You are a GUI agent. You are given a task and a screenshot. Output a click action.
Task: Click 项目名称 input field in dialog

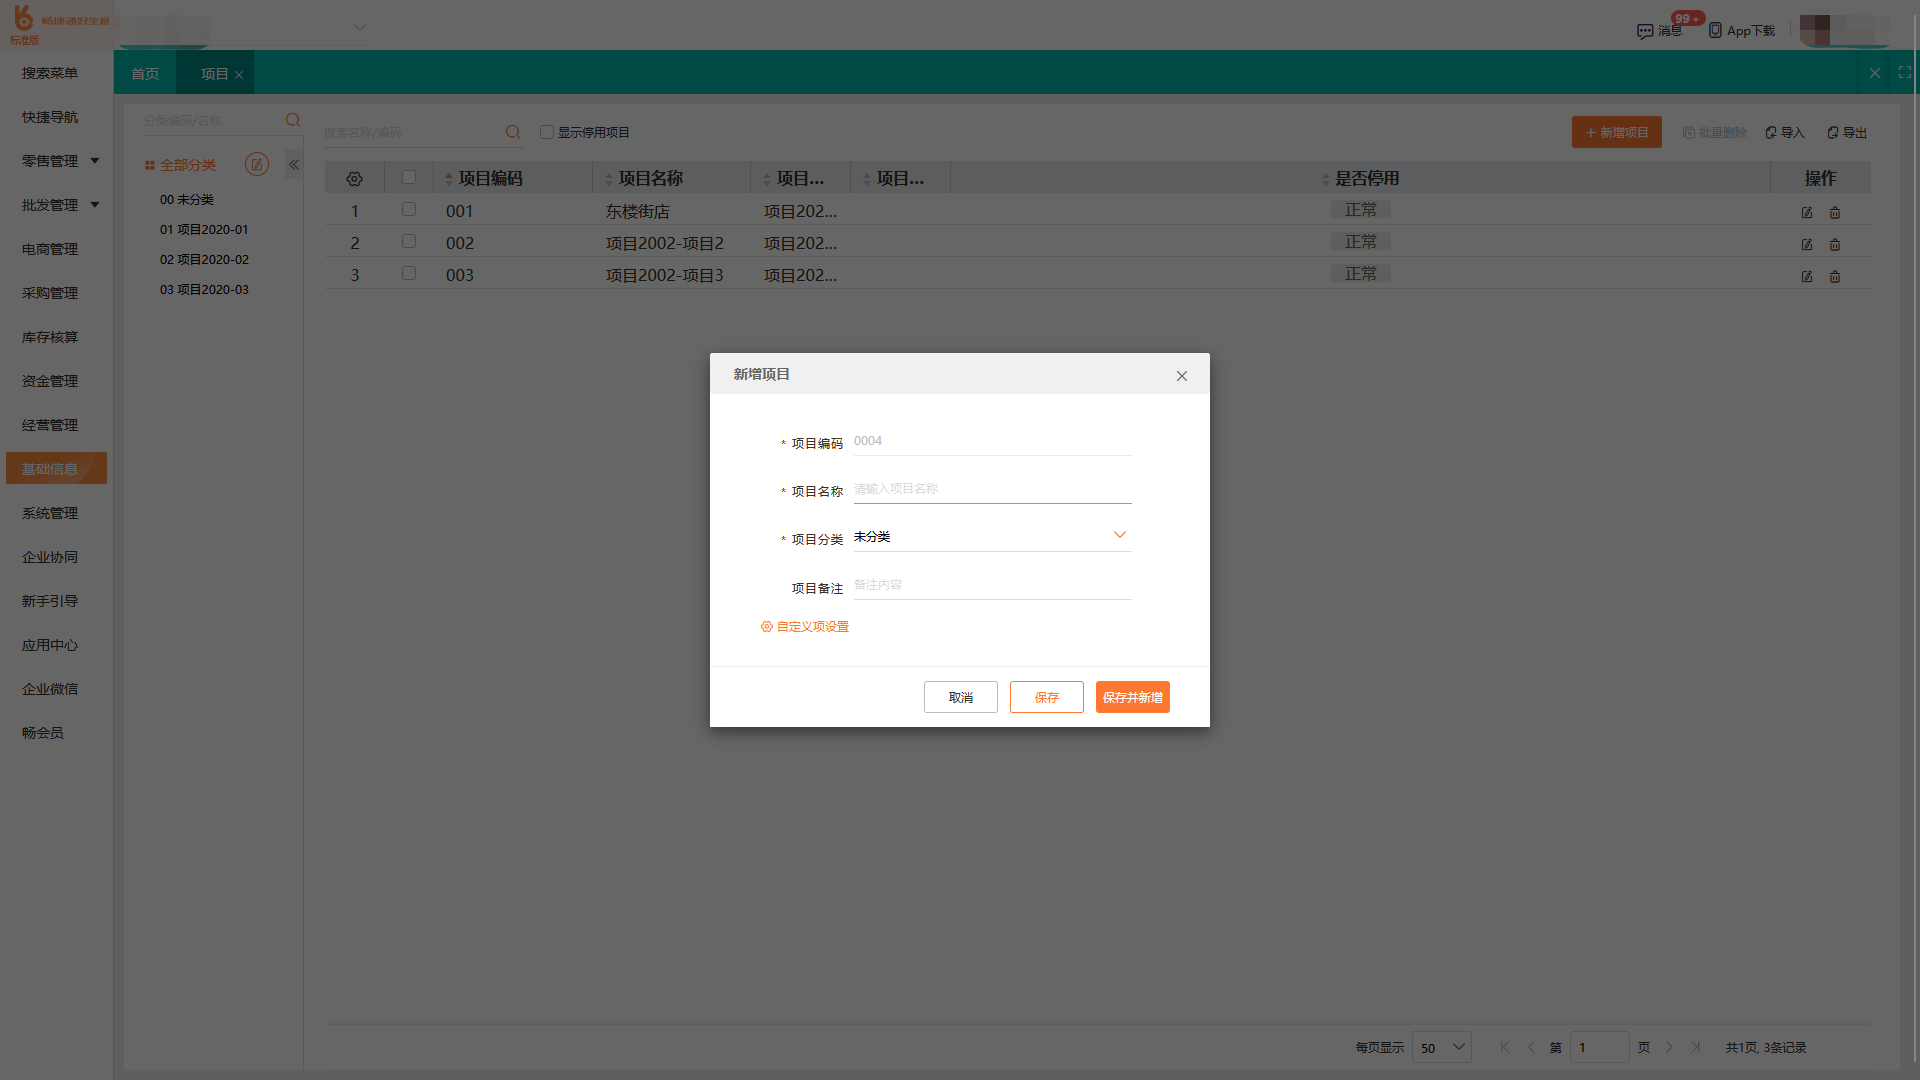[x=992, y=489]
